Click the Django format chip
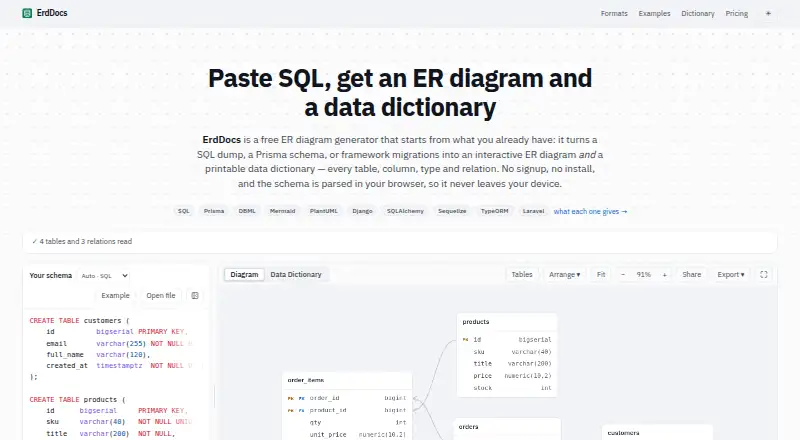Screen dimensions: 800x440 tap(362, 211)
